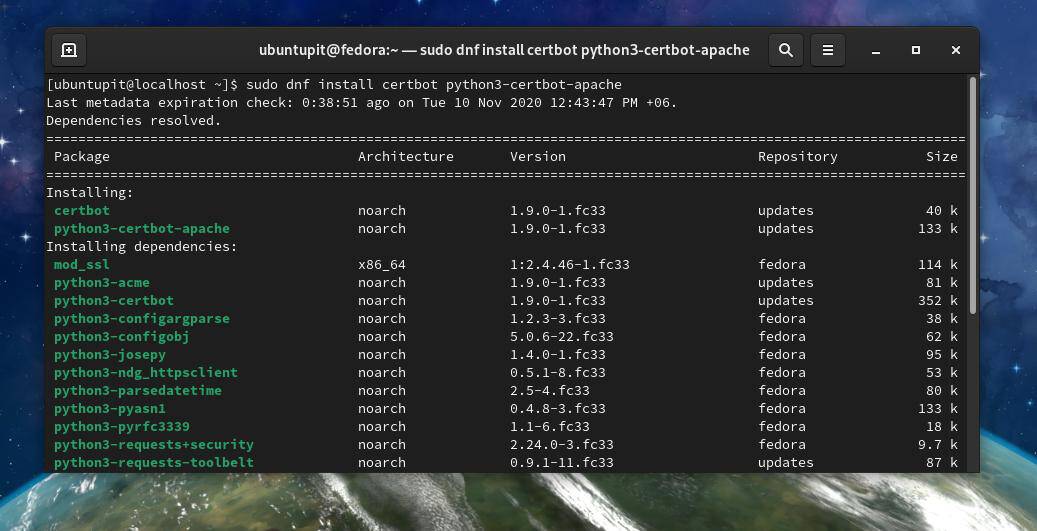This screenshot has width=1037, height=531.
Task: Click the 'Repository' column header
Action: coord(798,157)
